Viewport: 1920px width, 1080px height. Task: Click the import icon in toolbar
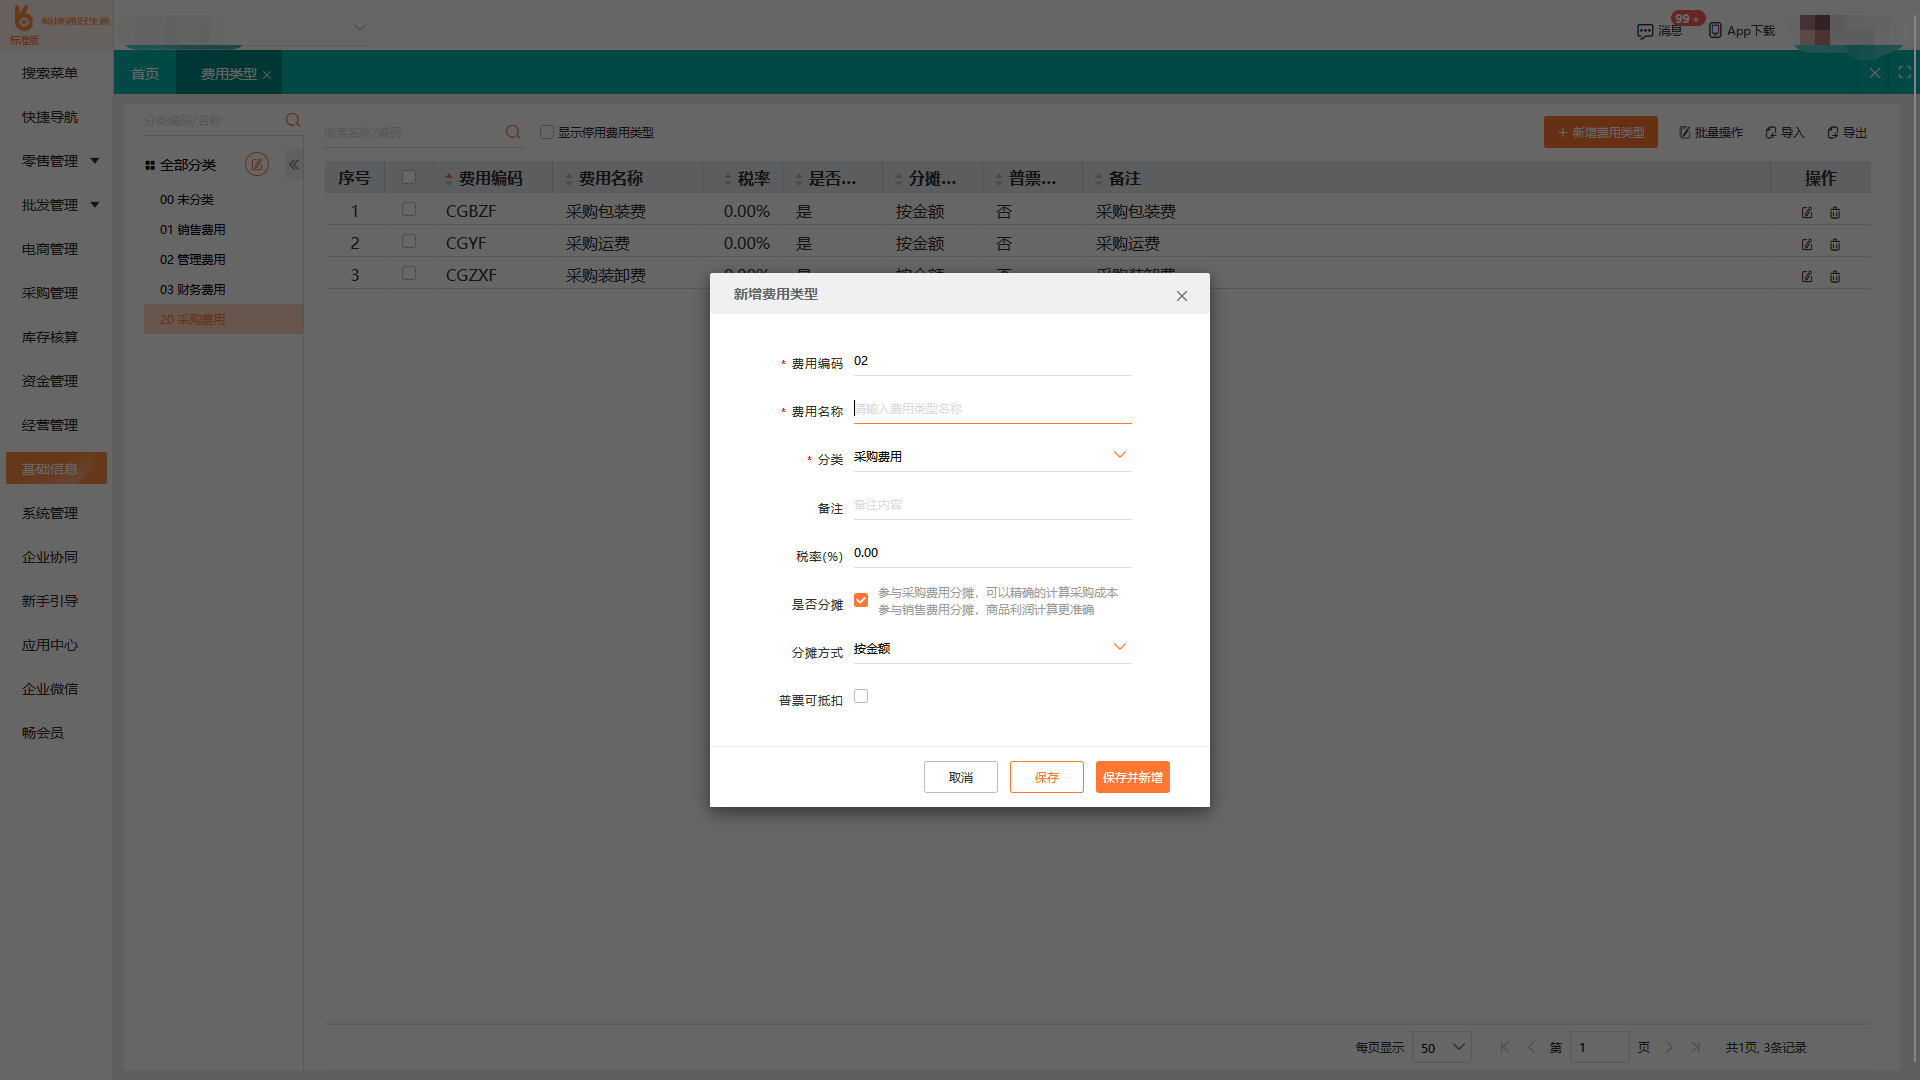pyautogui.click(x=1785, y=132)
